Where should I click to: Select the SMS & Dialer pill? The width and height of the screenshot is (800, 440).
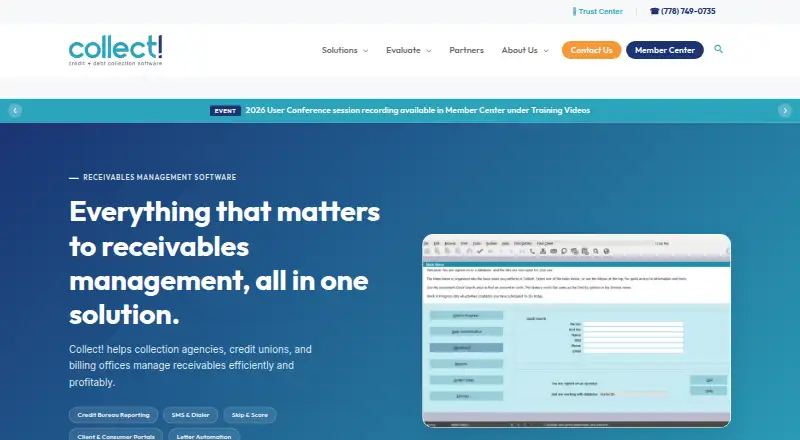(190, 415)
